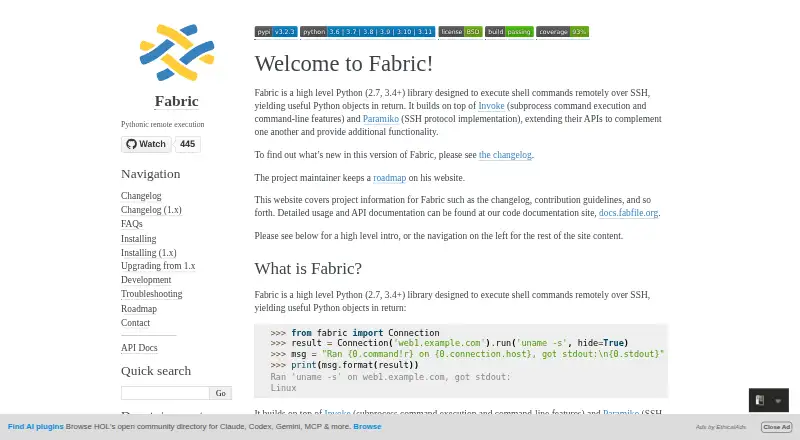The image size is (800, 440).
Task: Expand the docs version flyout arrow
Action: tap(778, 401)
